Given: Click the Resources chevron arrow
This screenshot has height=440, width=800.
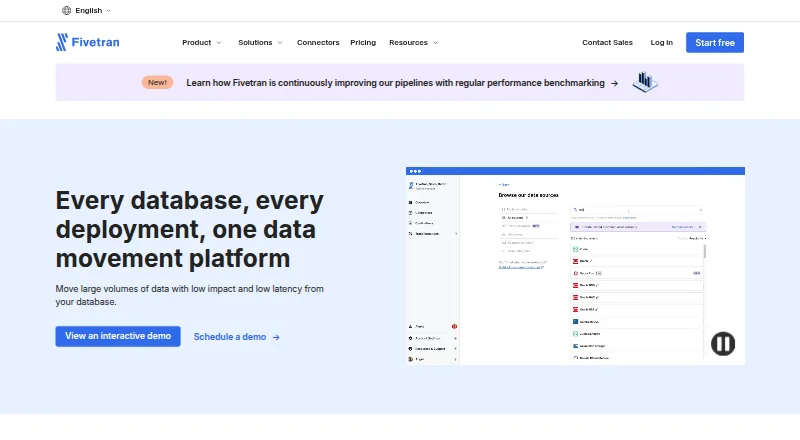Looking at the screenshot, I should pos(435,43).
